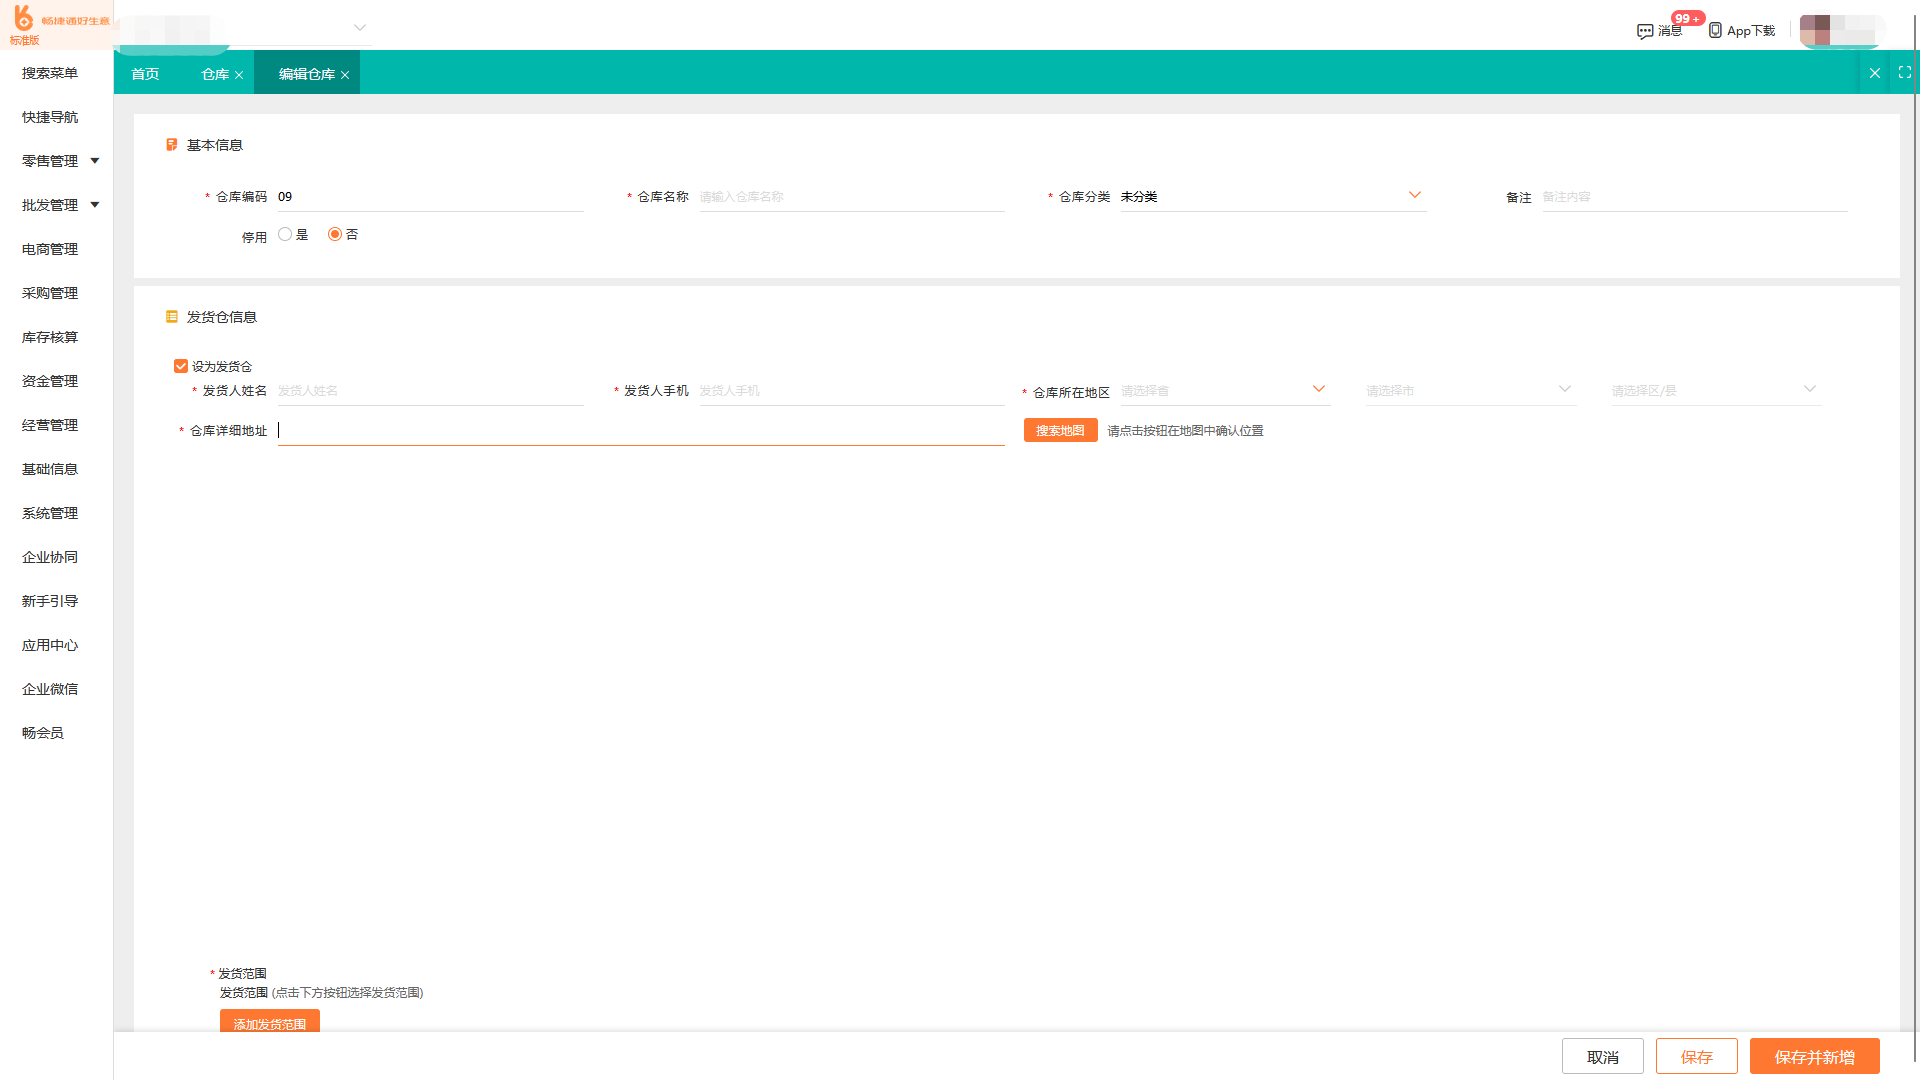1920x1080 pixels.
Task: Open 批发管理 menu section
Action: 59,204
